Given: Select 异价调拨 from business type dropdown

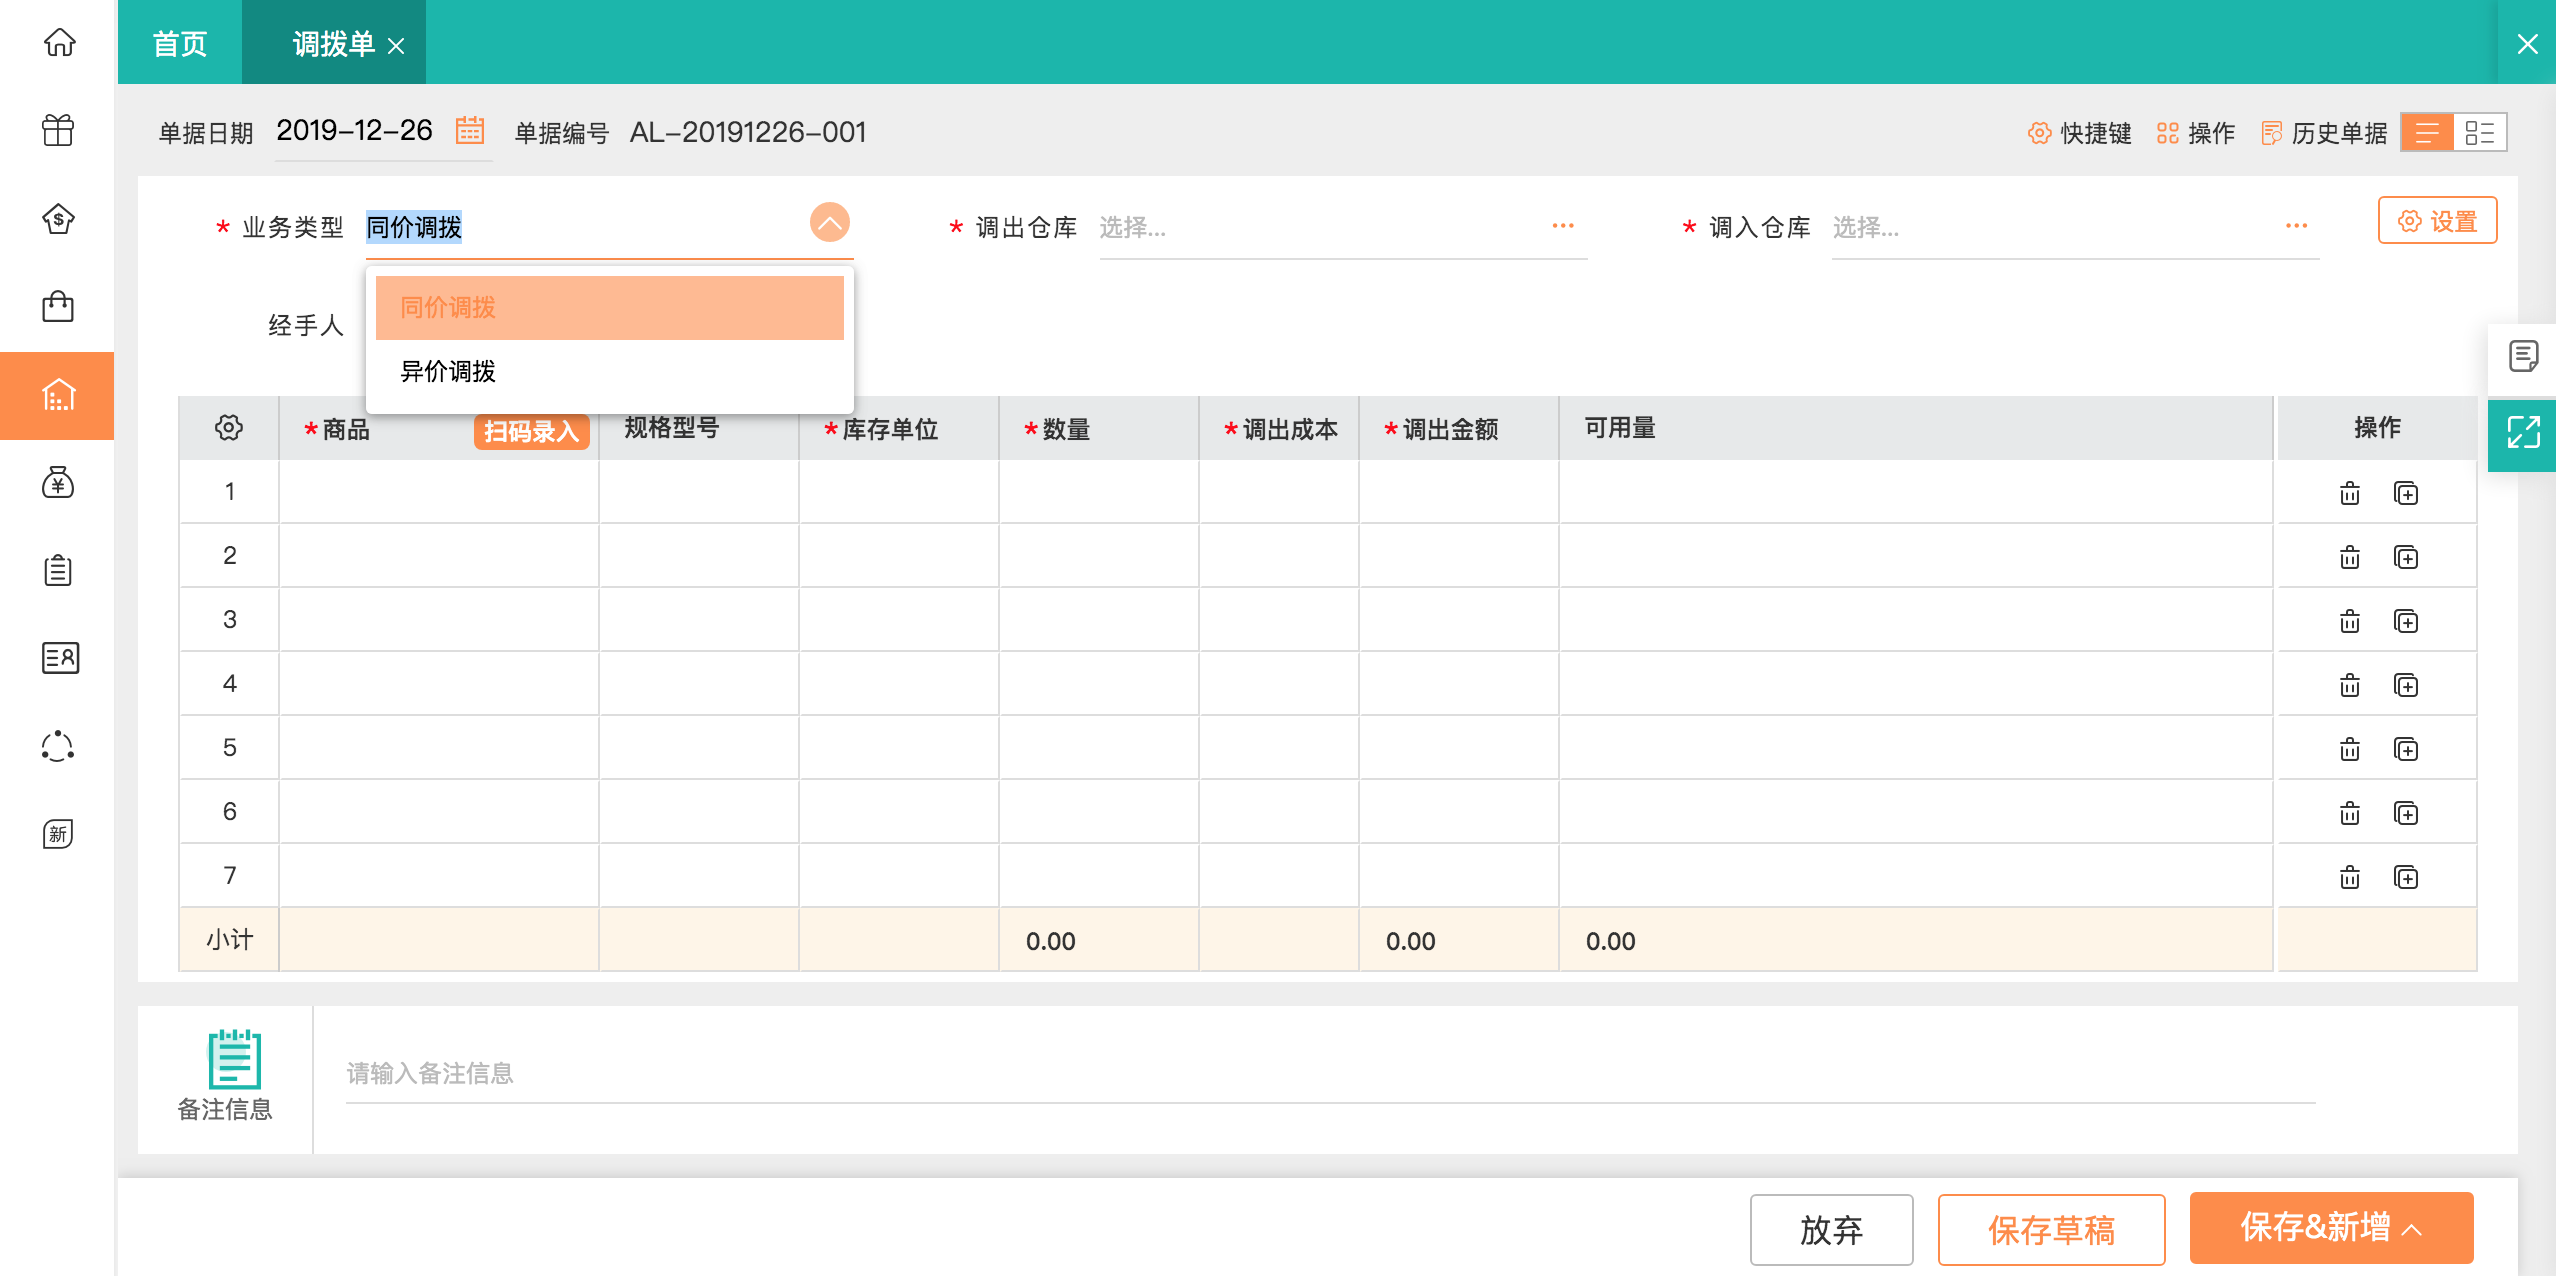Looking at the screenshot, I should 448,372.
